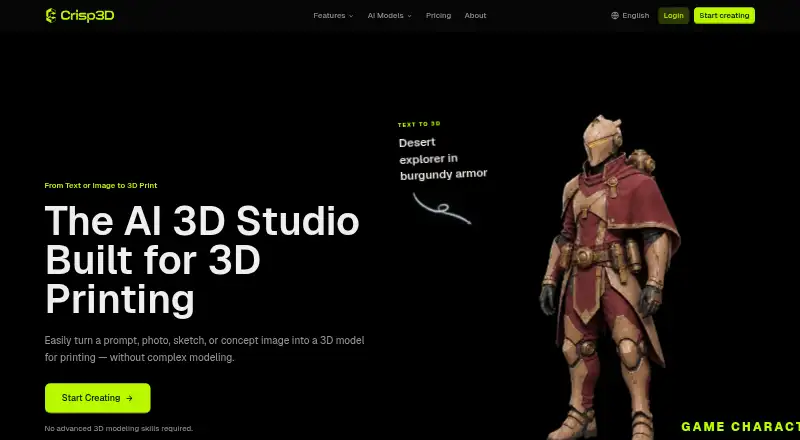Click the Crisp3D brand name text

[x=87, y=16]
